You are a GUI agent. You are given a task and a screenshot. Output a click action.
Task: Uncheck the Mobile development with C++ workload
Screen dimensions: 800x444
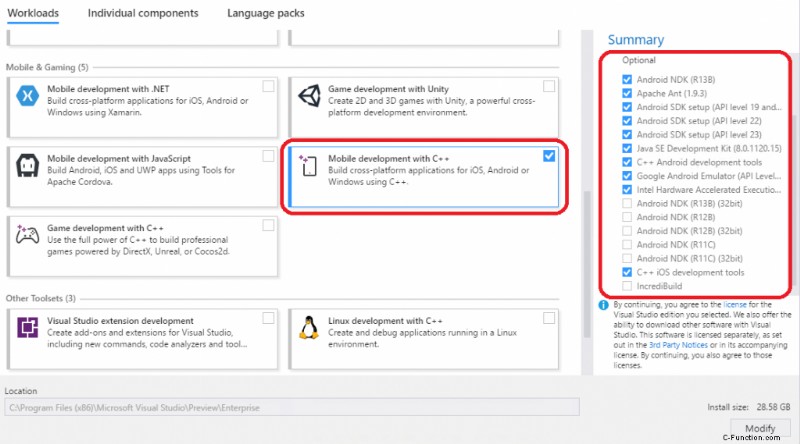[549, 156]
